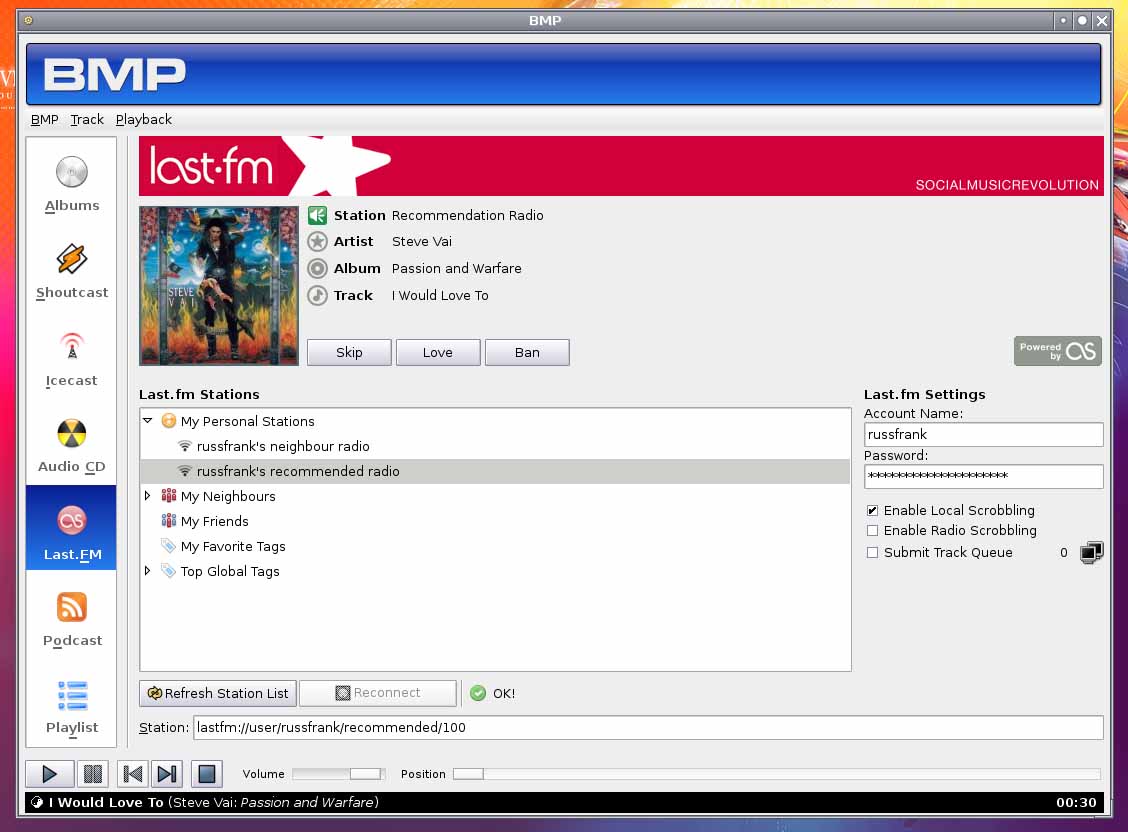This screenshot has height=832, width=1128.
Task: Expand the My Neighbours node
Action: (148, 496)
